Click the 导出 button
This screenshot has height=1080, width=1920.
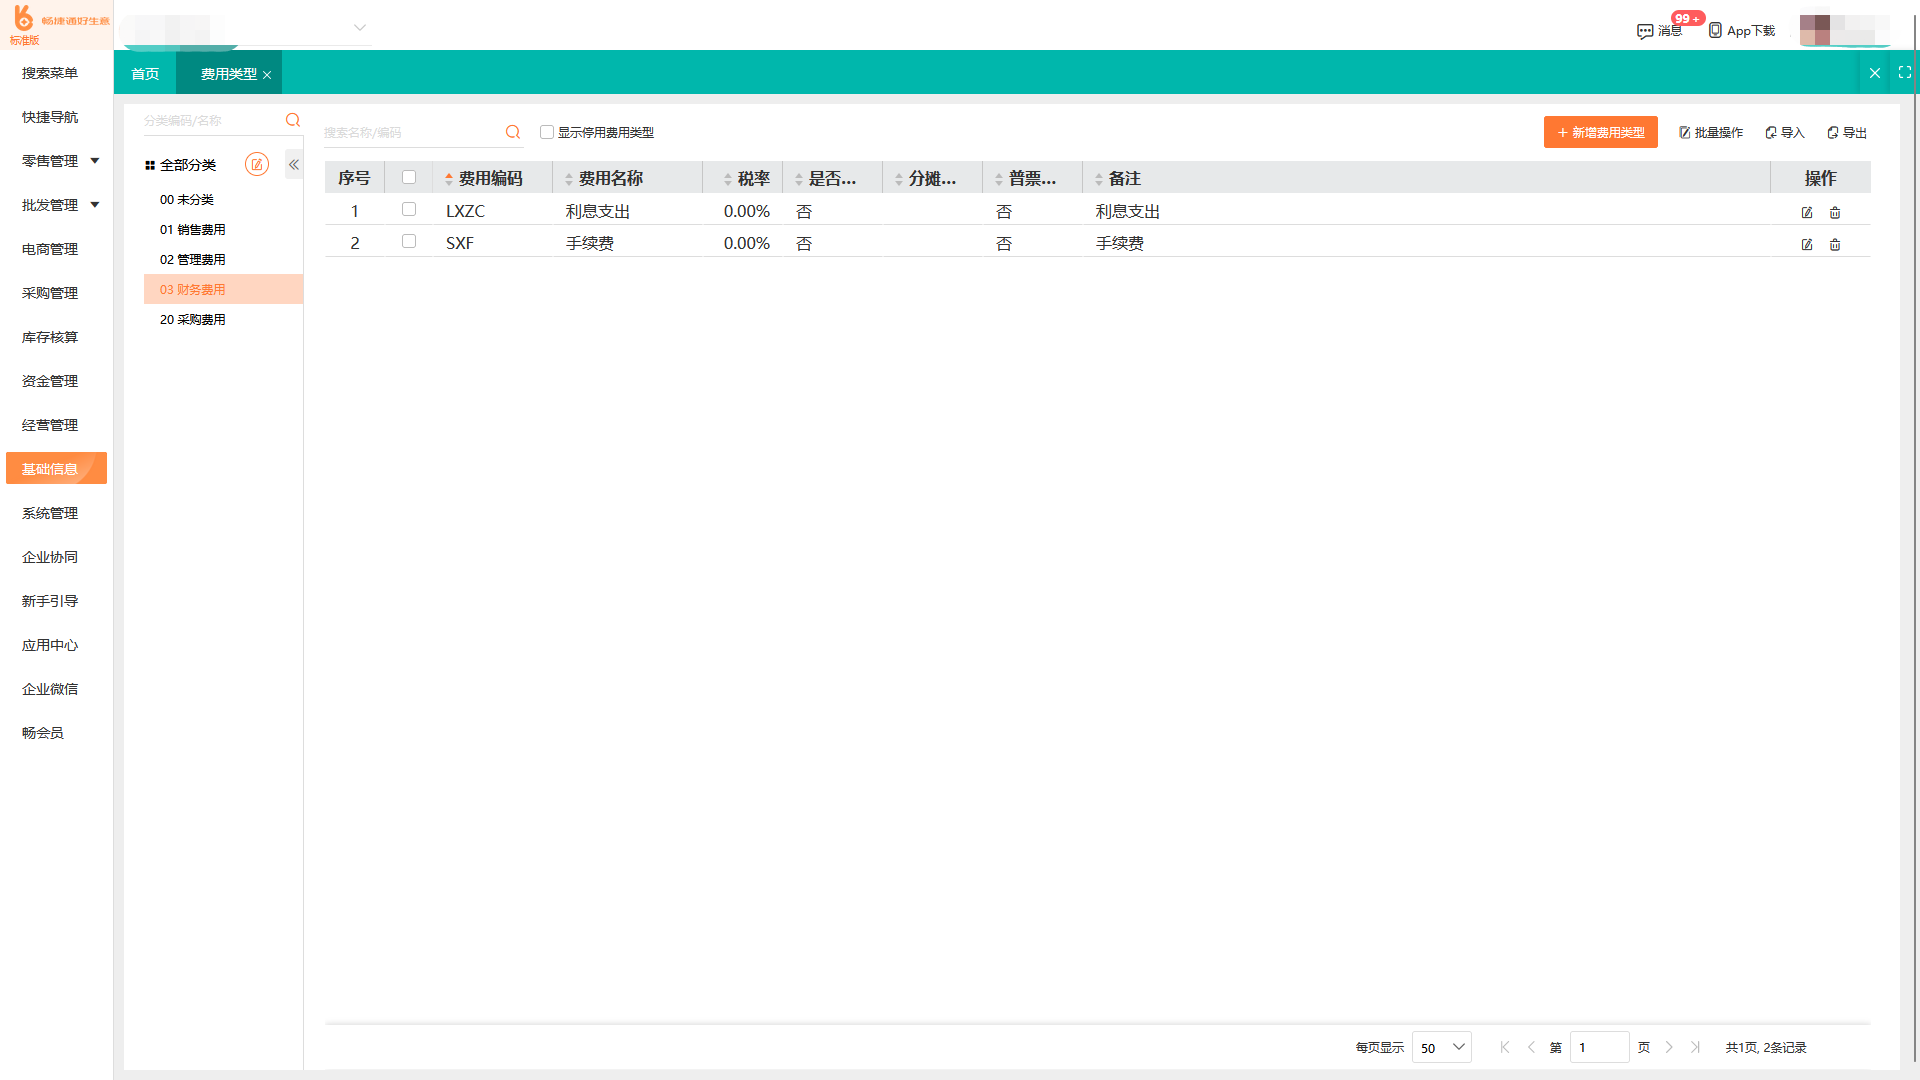pos(1846,132)
